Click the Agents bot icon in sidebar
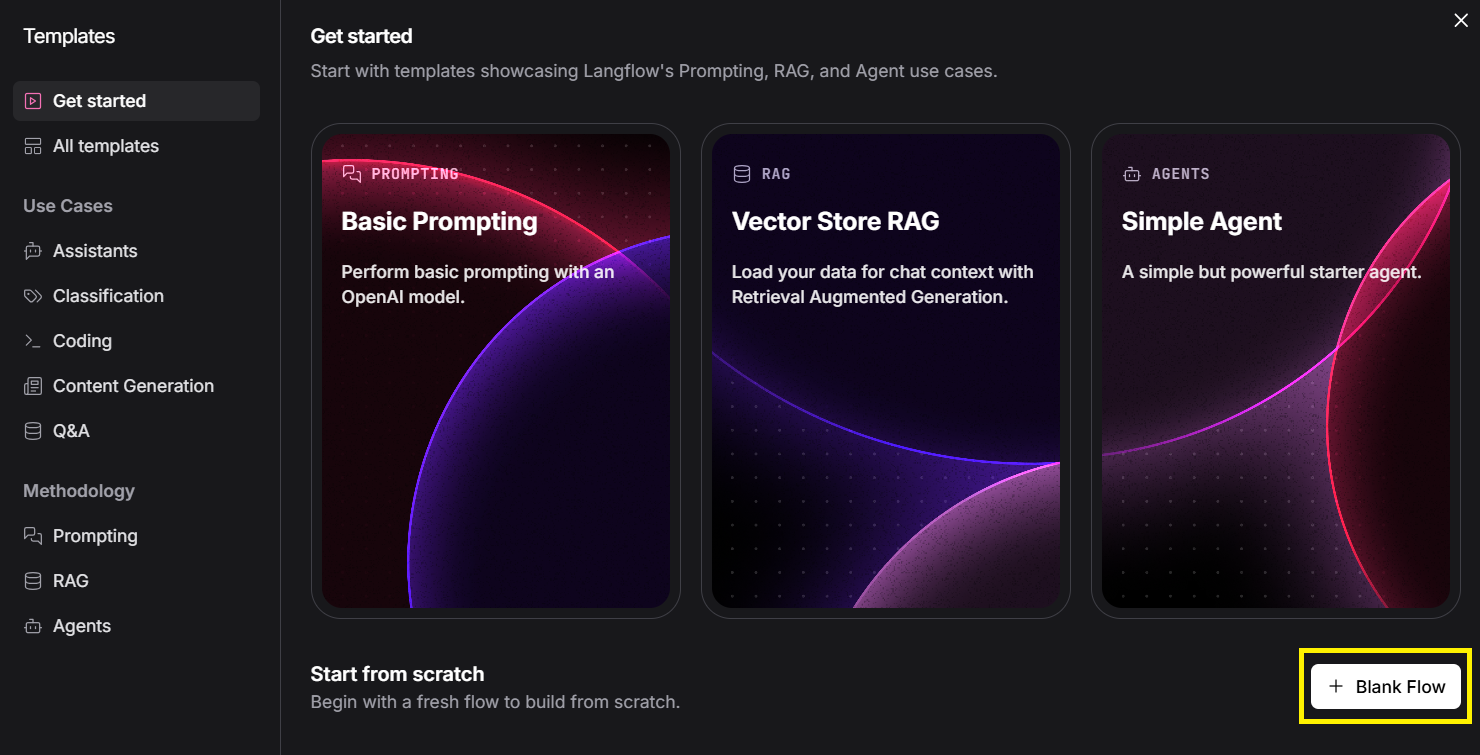1480x755 pixels. pyautogui.click(x=33, y=626)
